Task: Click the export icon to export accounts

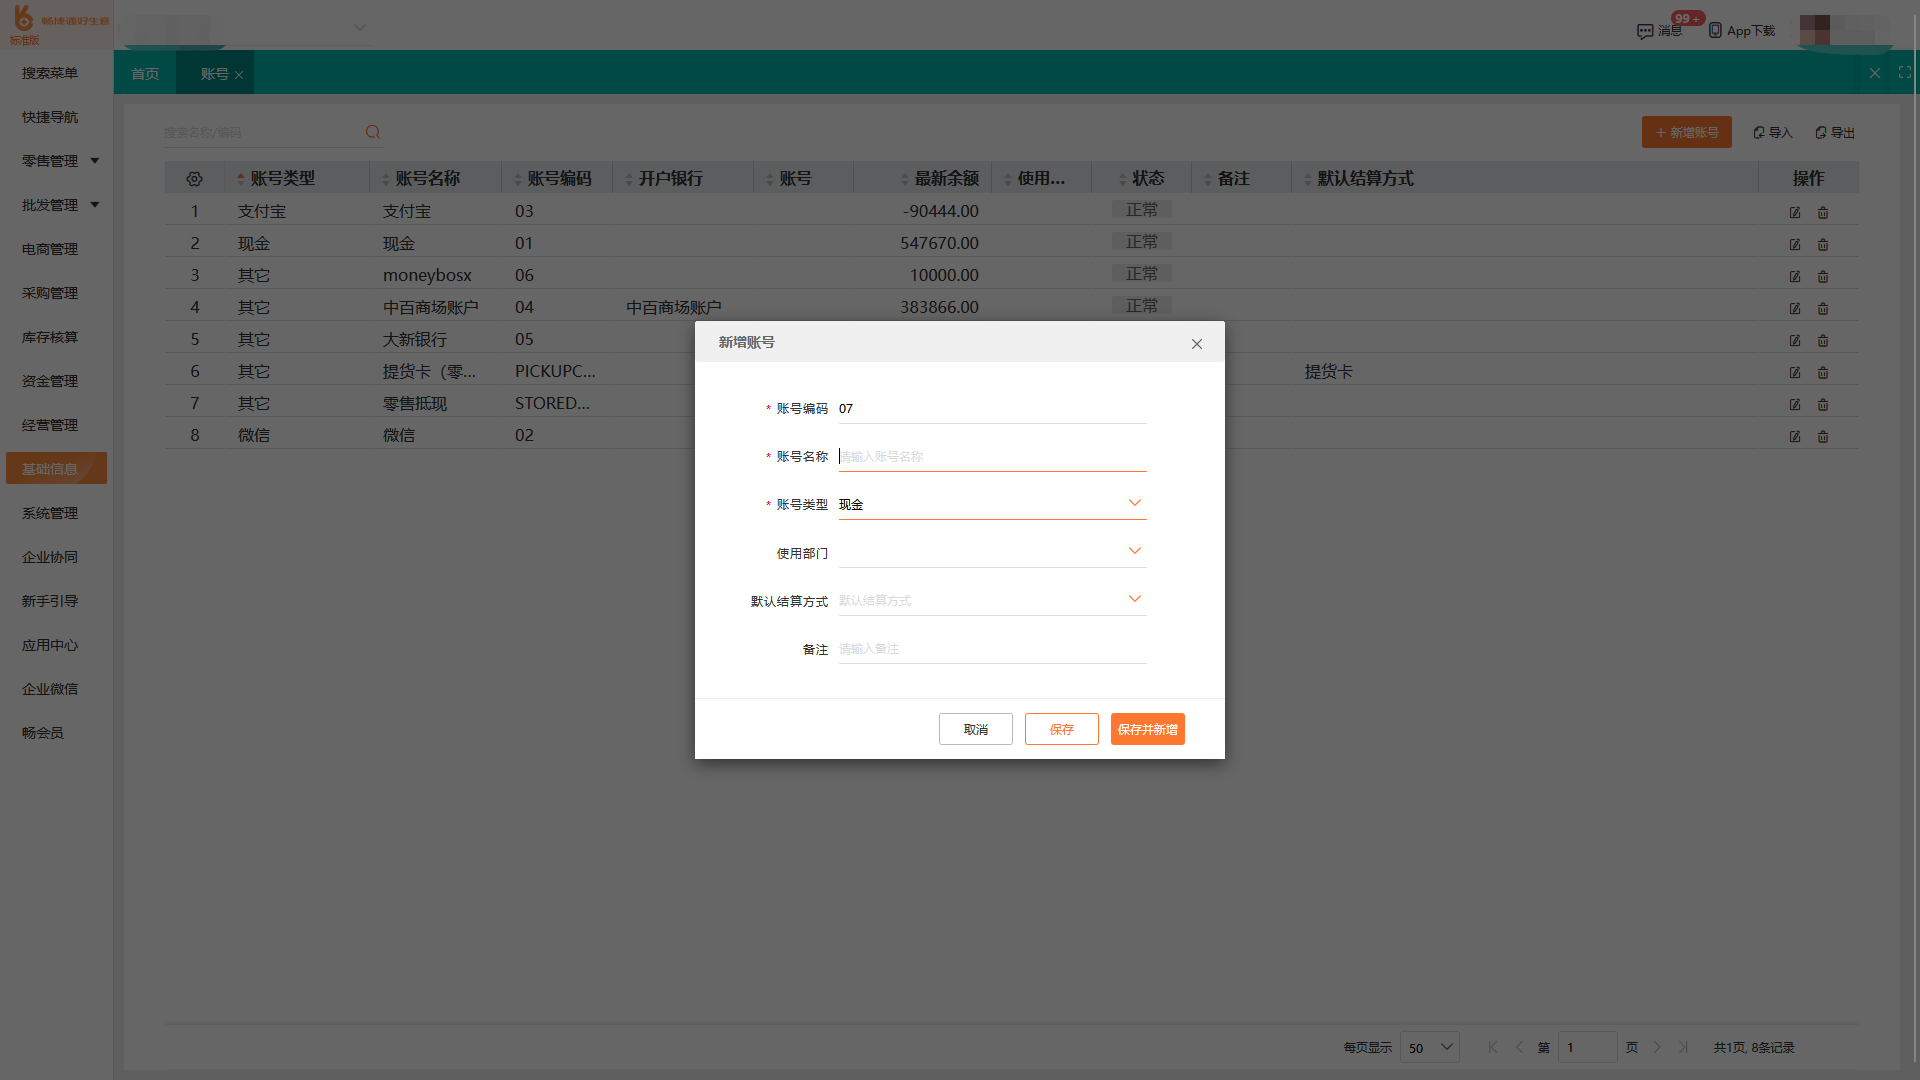Action: pos(1836,132)
